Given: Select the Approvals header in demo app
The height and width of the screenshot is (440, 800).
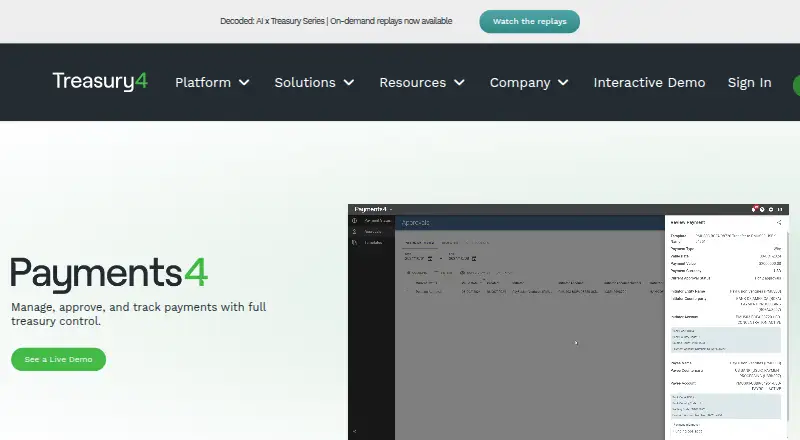Looking at the screenshot, I should coord(415,223).
